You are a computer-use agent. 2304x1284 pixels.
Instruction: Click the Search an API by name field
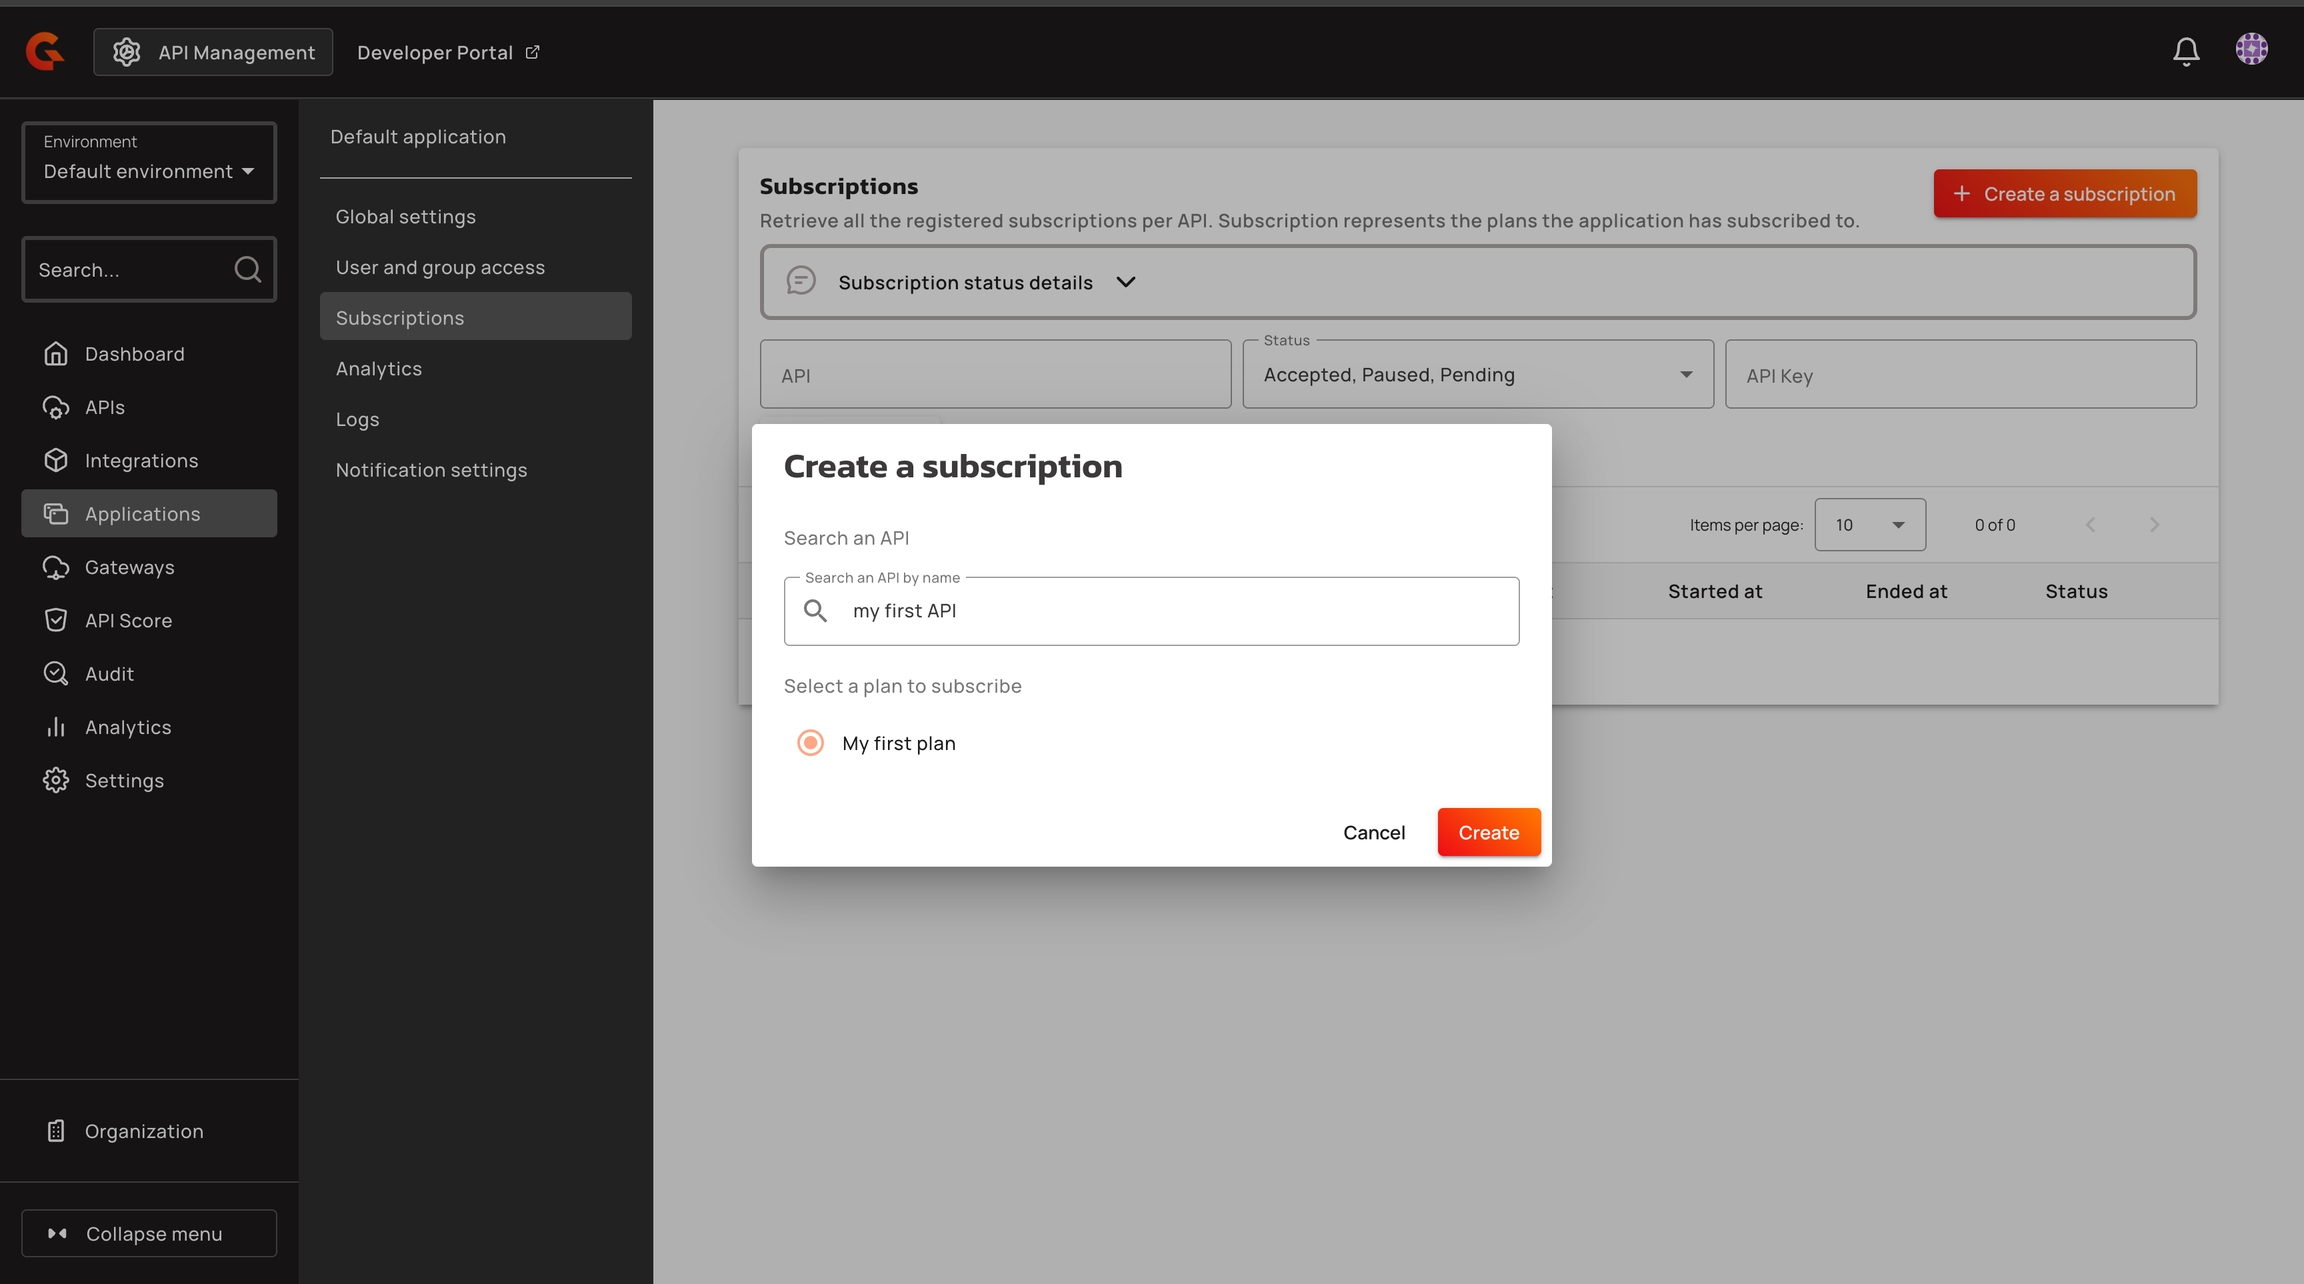pyautogui.click(x=1170, y=611)
